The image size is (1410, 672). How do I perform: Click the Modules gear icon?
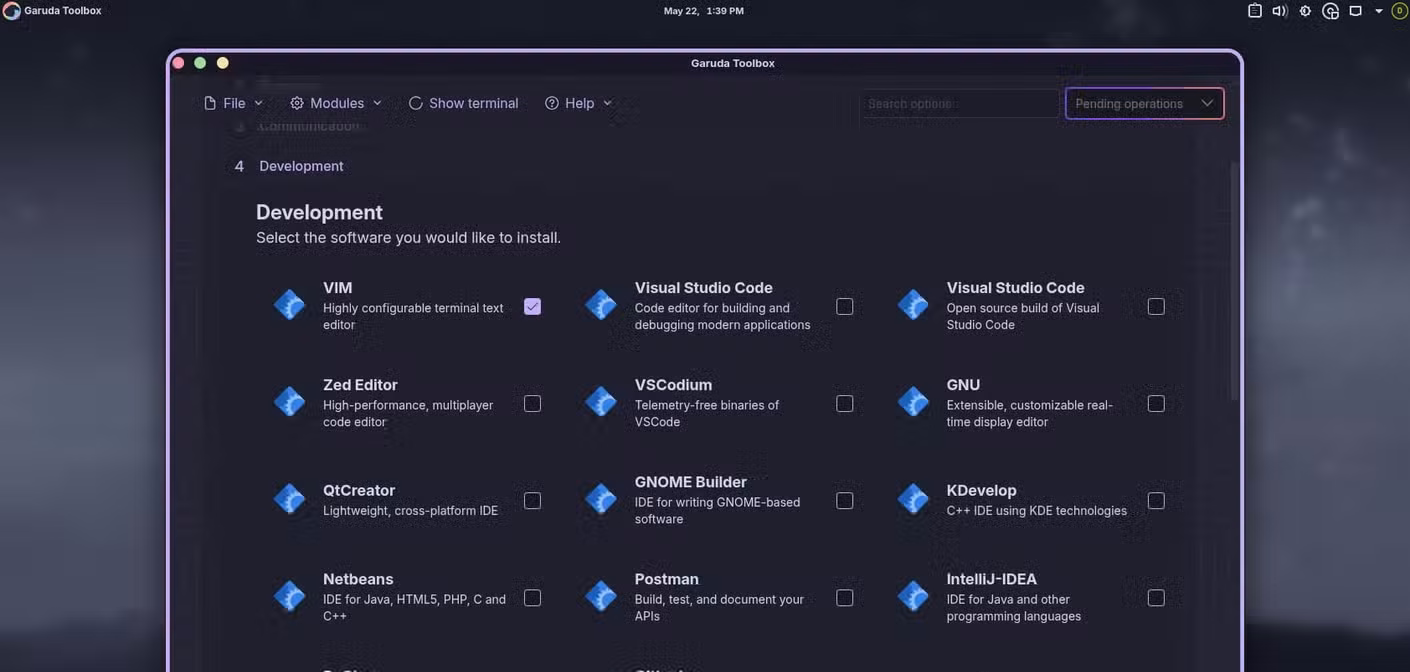[x=297, y=103]
